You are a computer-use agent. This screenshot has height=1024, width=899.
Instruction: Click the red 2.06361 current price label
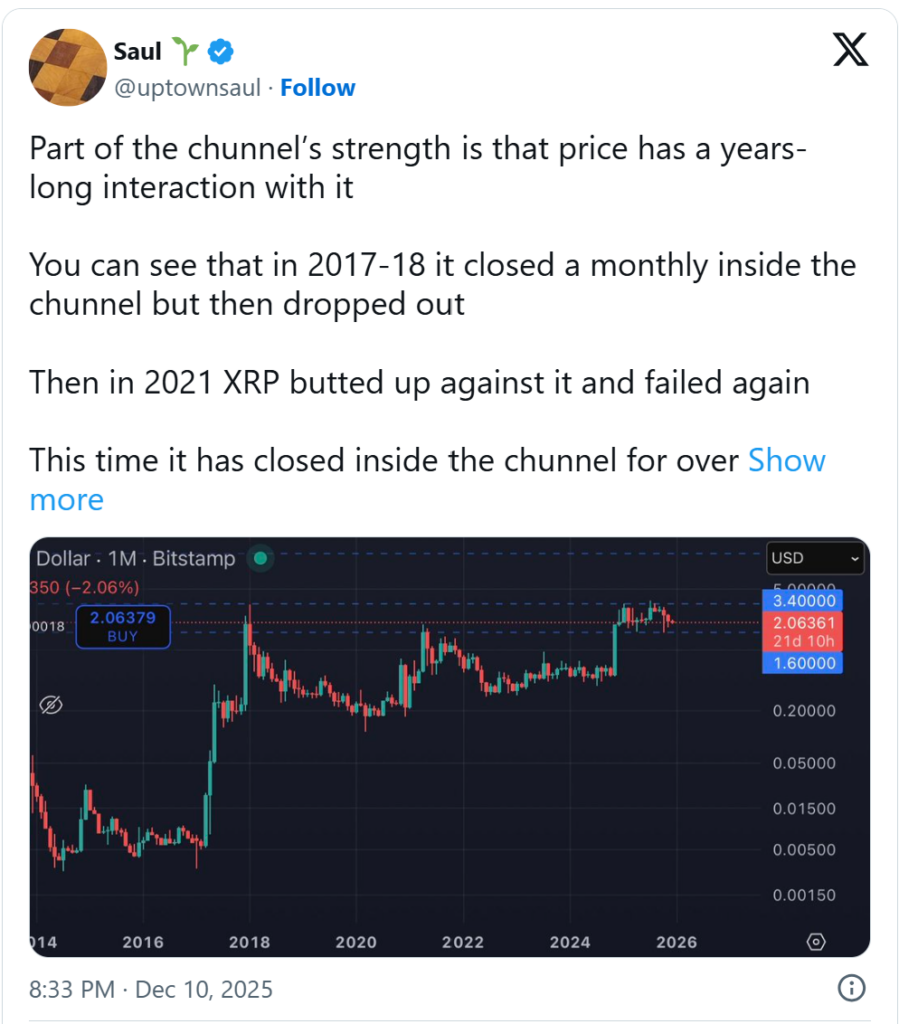[802, 623]
